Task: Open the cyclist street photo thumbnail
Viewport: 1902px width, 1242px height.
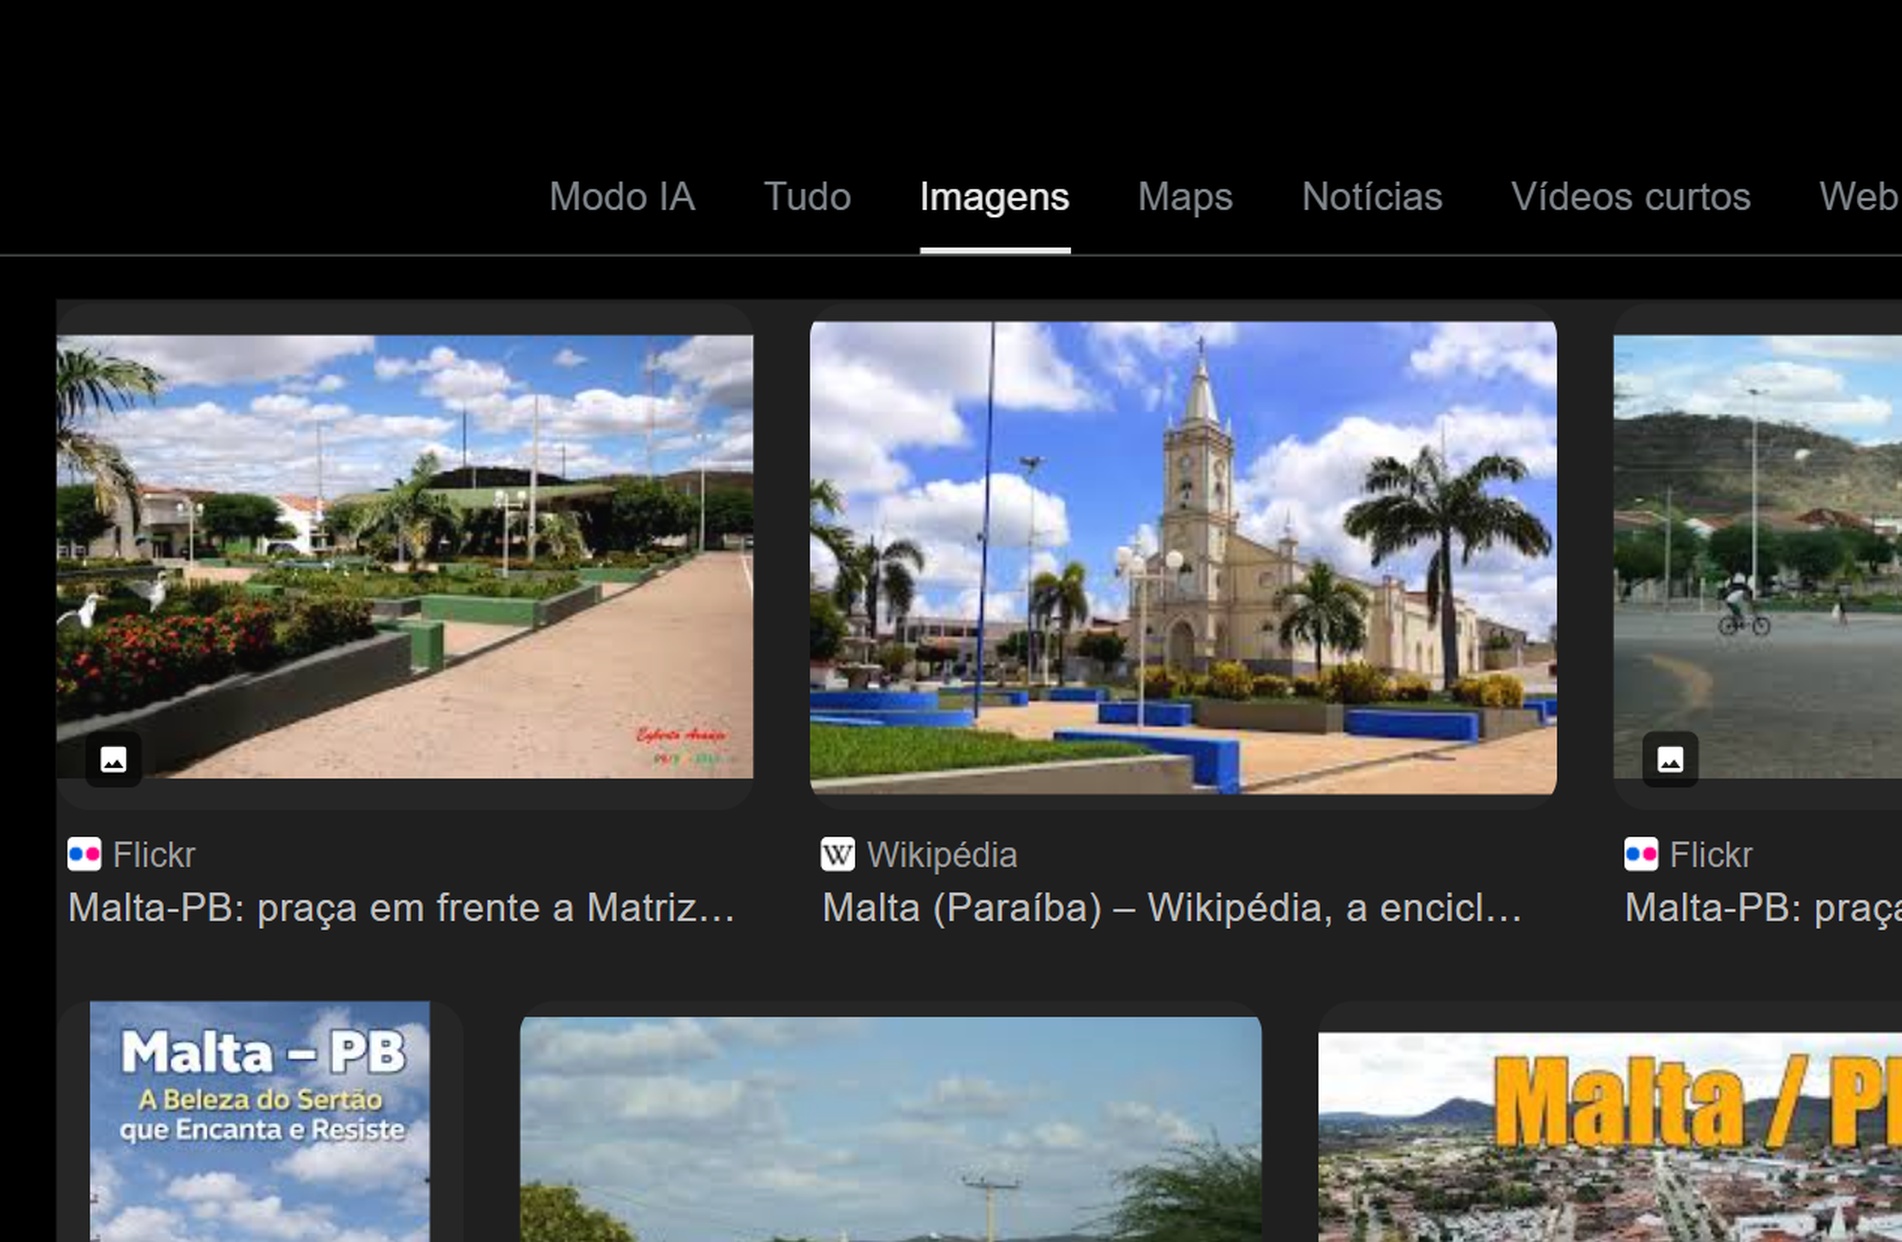Action: [1757, 555]
